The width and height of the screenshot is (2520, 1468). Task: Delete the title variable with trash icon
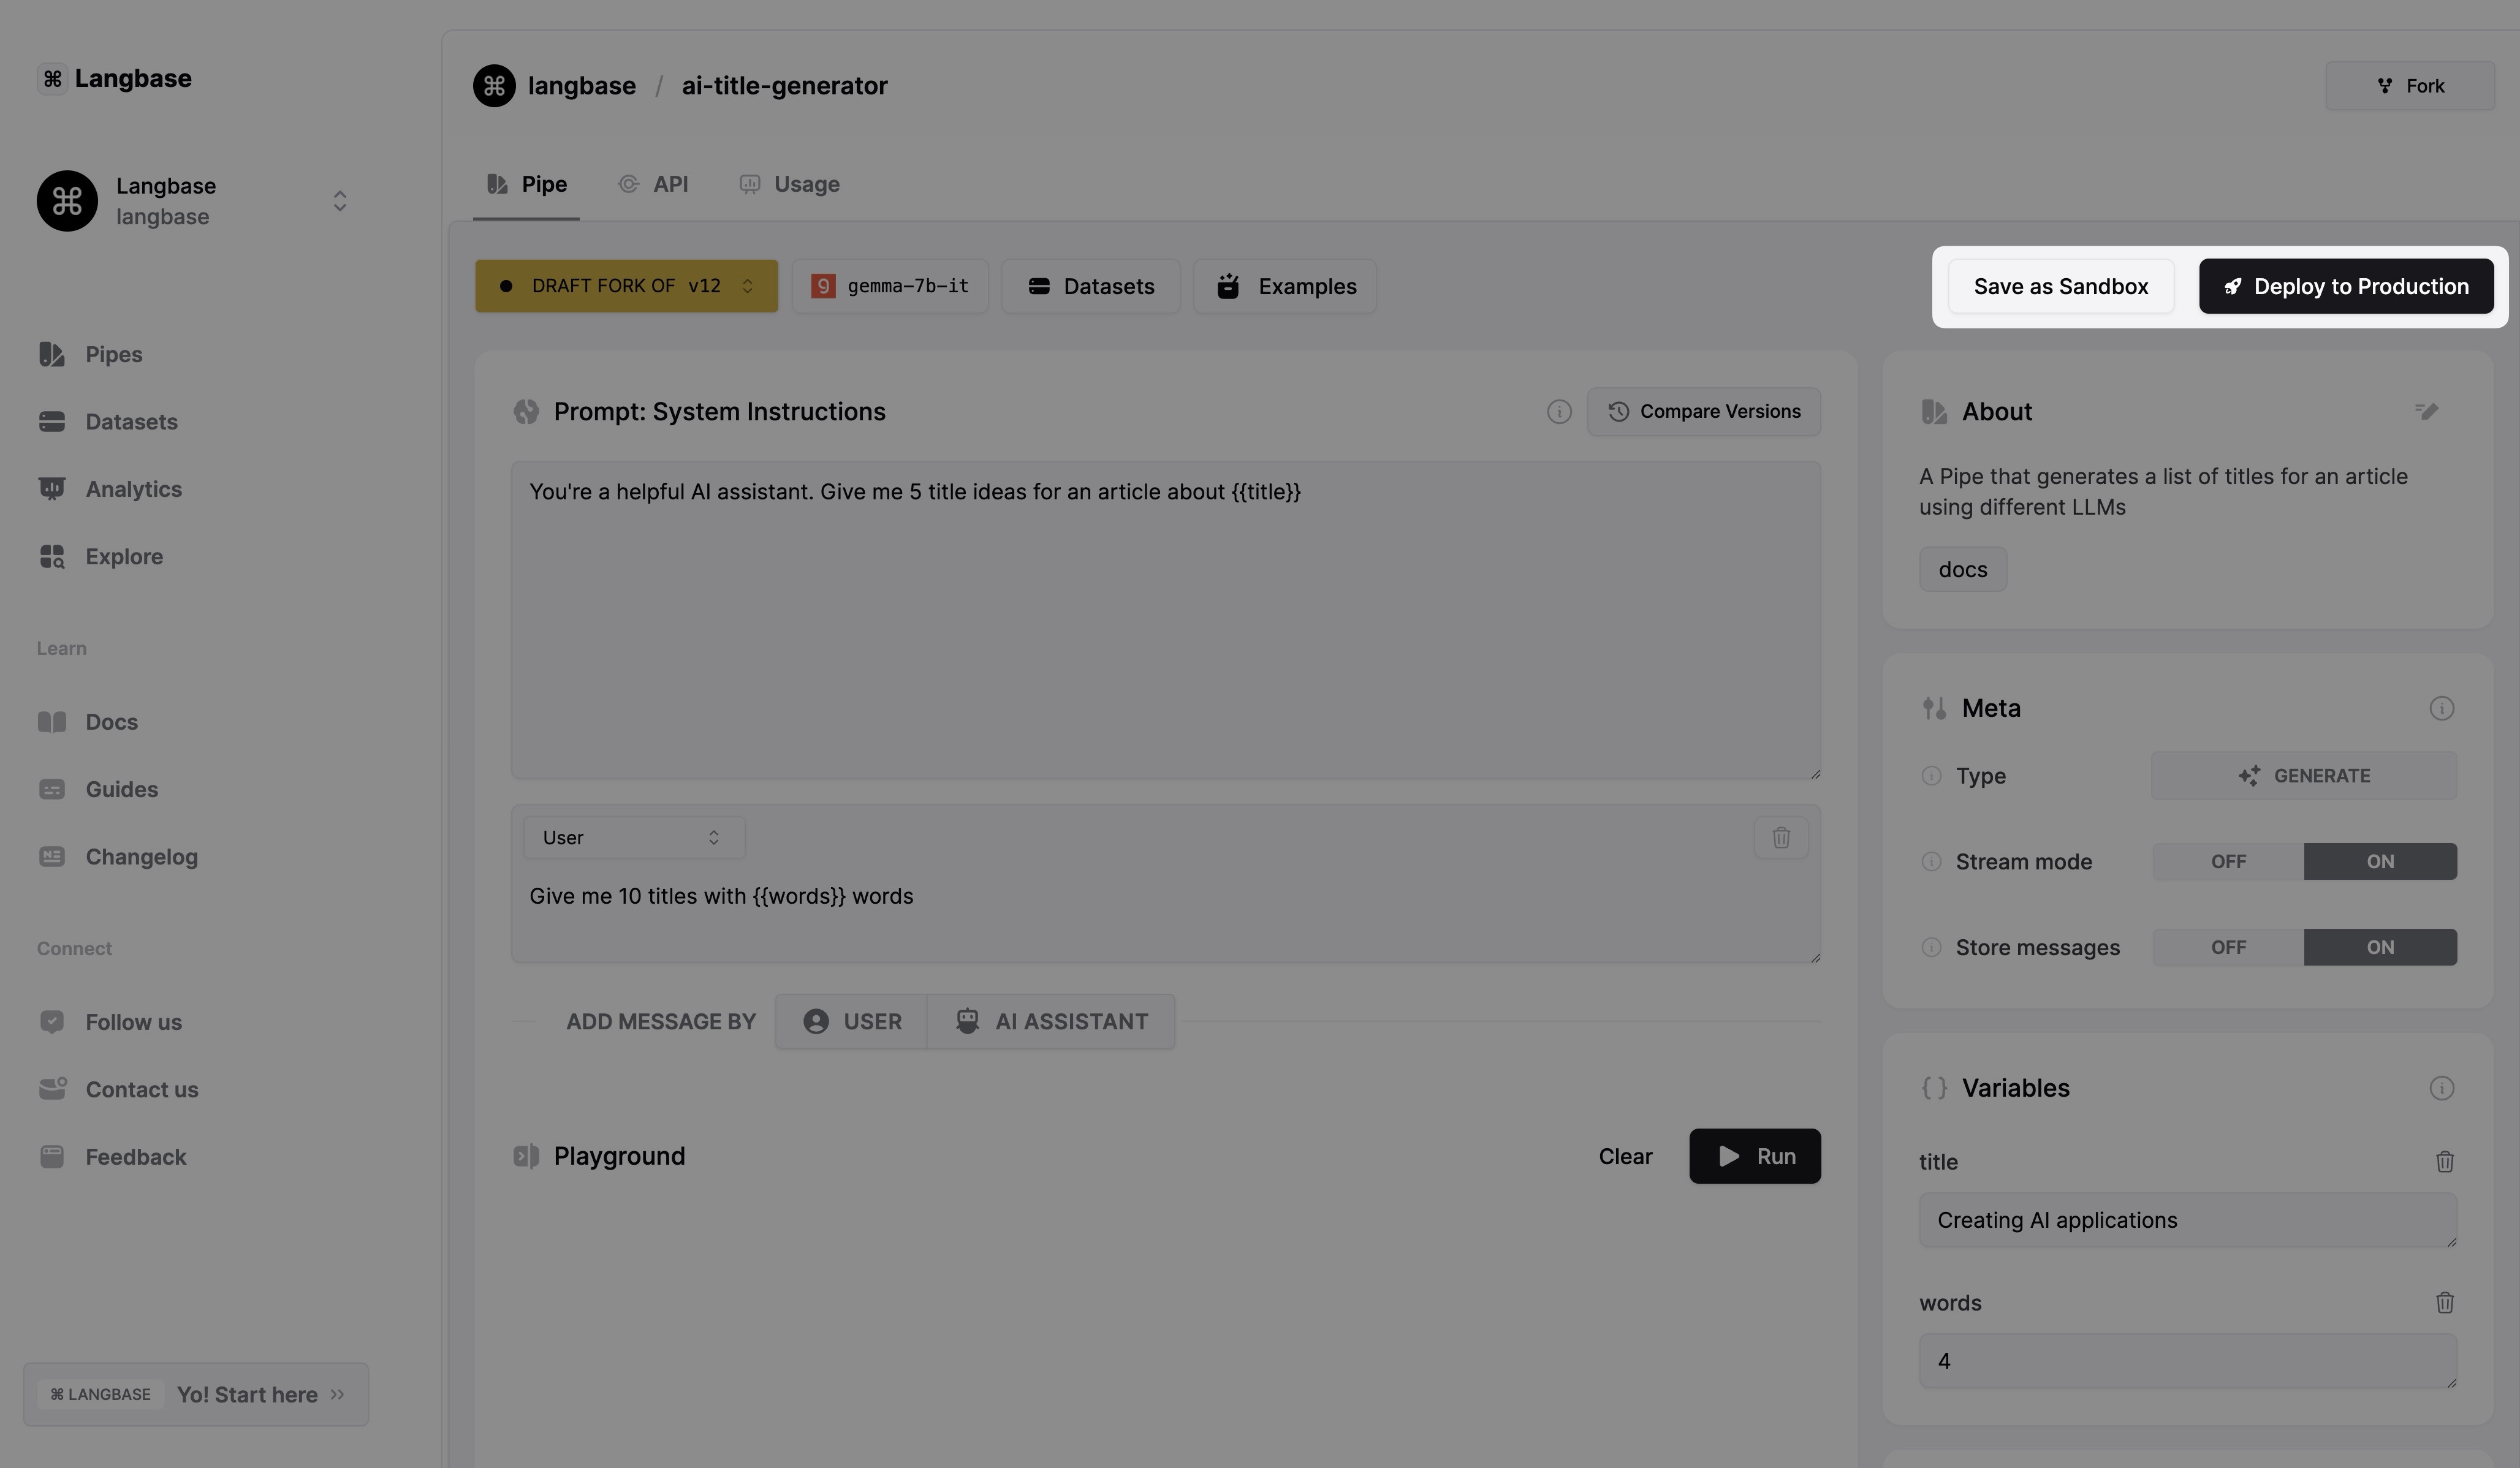coord(2444,1161)
